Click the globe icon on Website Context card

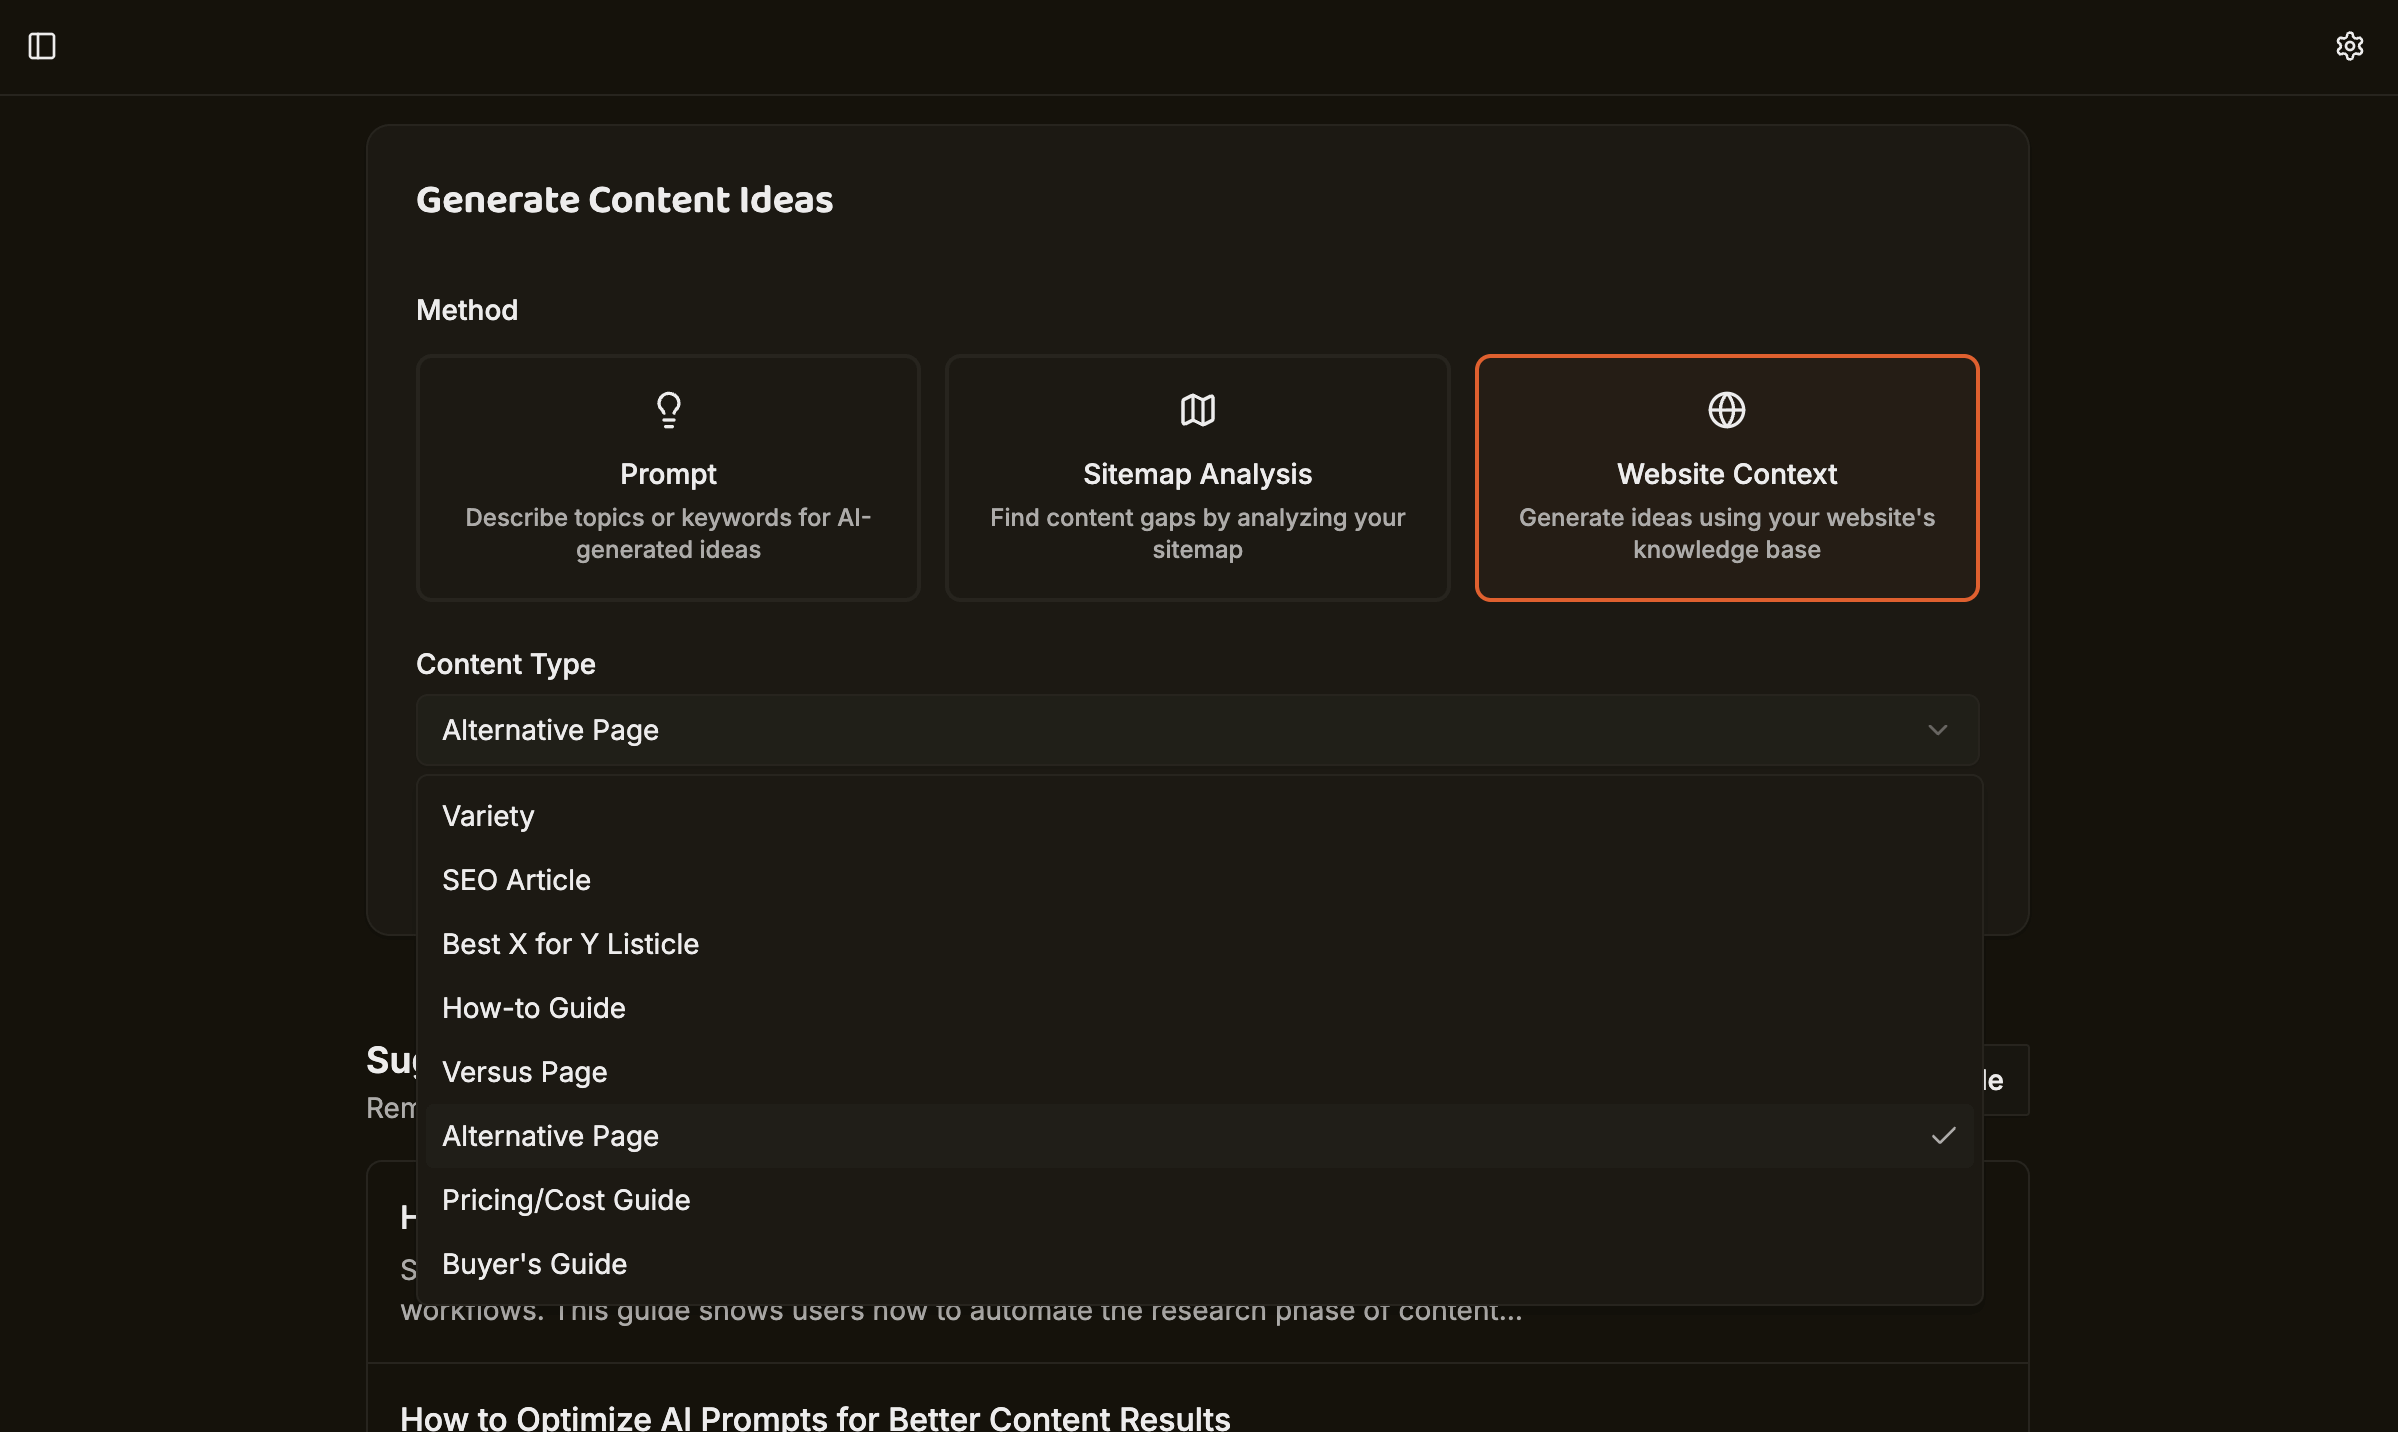pyautogui.click(x=1726, y=410)
